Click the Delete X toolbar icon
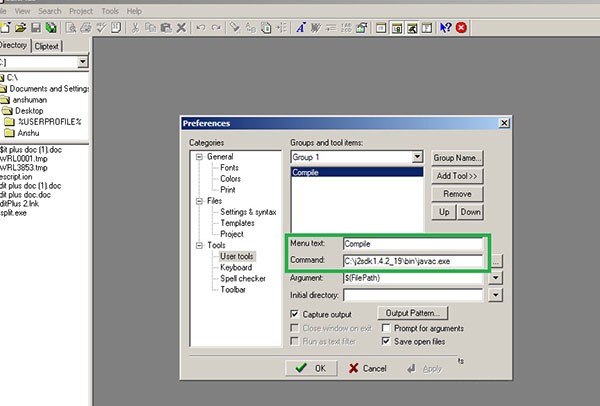The width and height of the screenshot is (600, 406). pyautogui.click(x=180, y=27)
